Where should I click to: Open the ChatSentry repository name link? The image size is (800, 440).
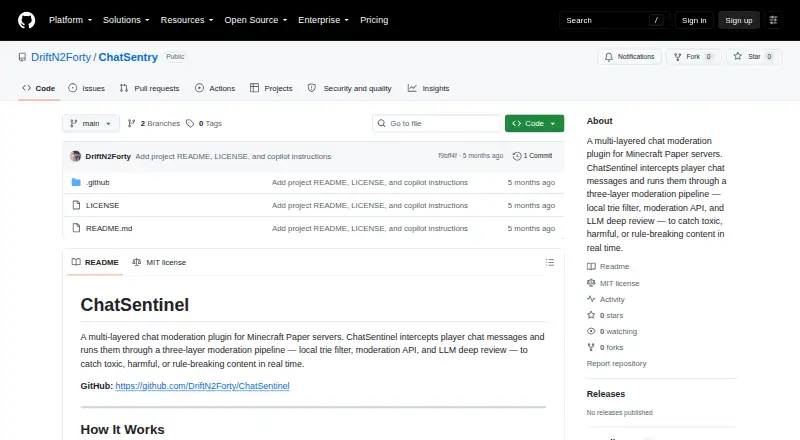tap(128, 57)
